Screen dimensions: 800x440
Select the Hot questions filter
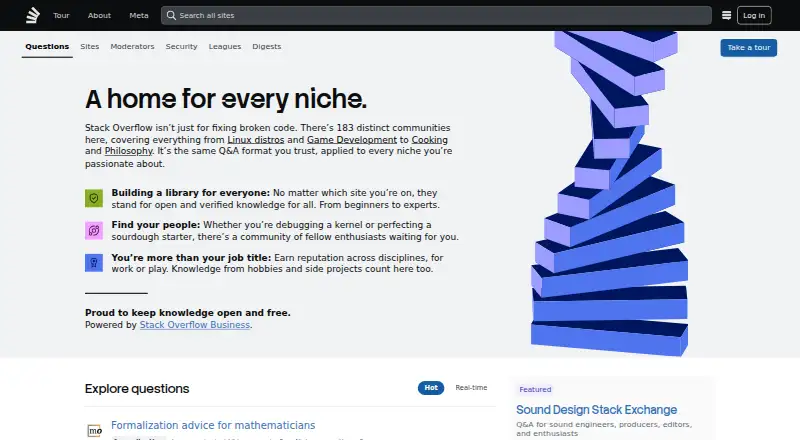click(431, 388)
